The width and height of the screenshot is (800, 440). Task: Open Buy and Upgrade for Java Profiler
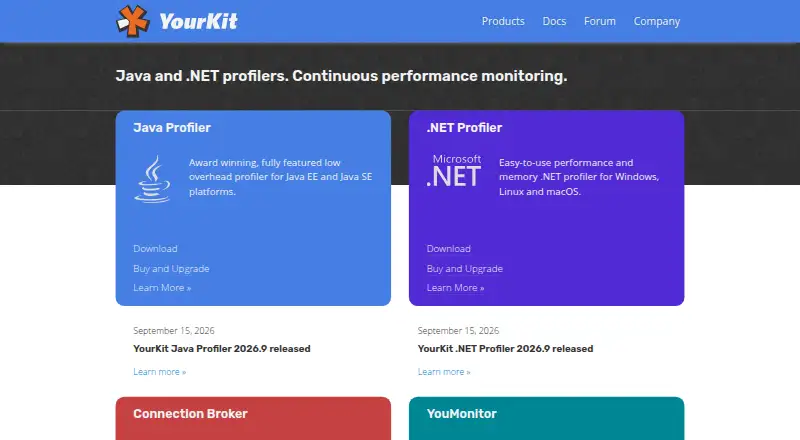[x=171, y=268]
